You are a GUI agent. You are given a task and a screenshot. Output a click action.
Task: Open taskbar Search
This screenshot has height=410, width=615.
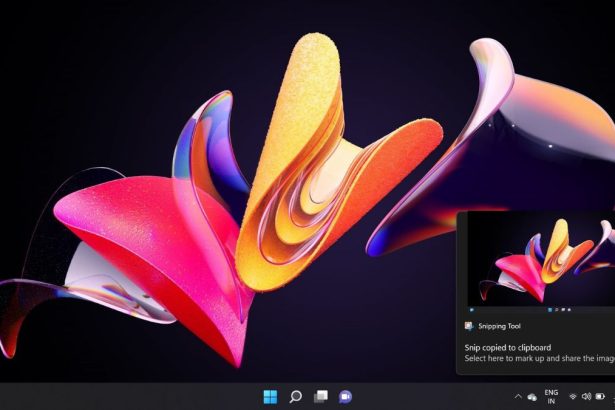[295, 397]
